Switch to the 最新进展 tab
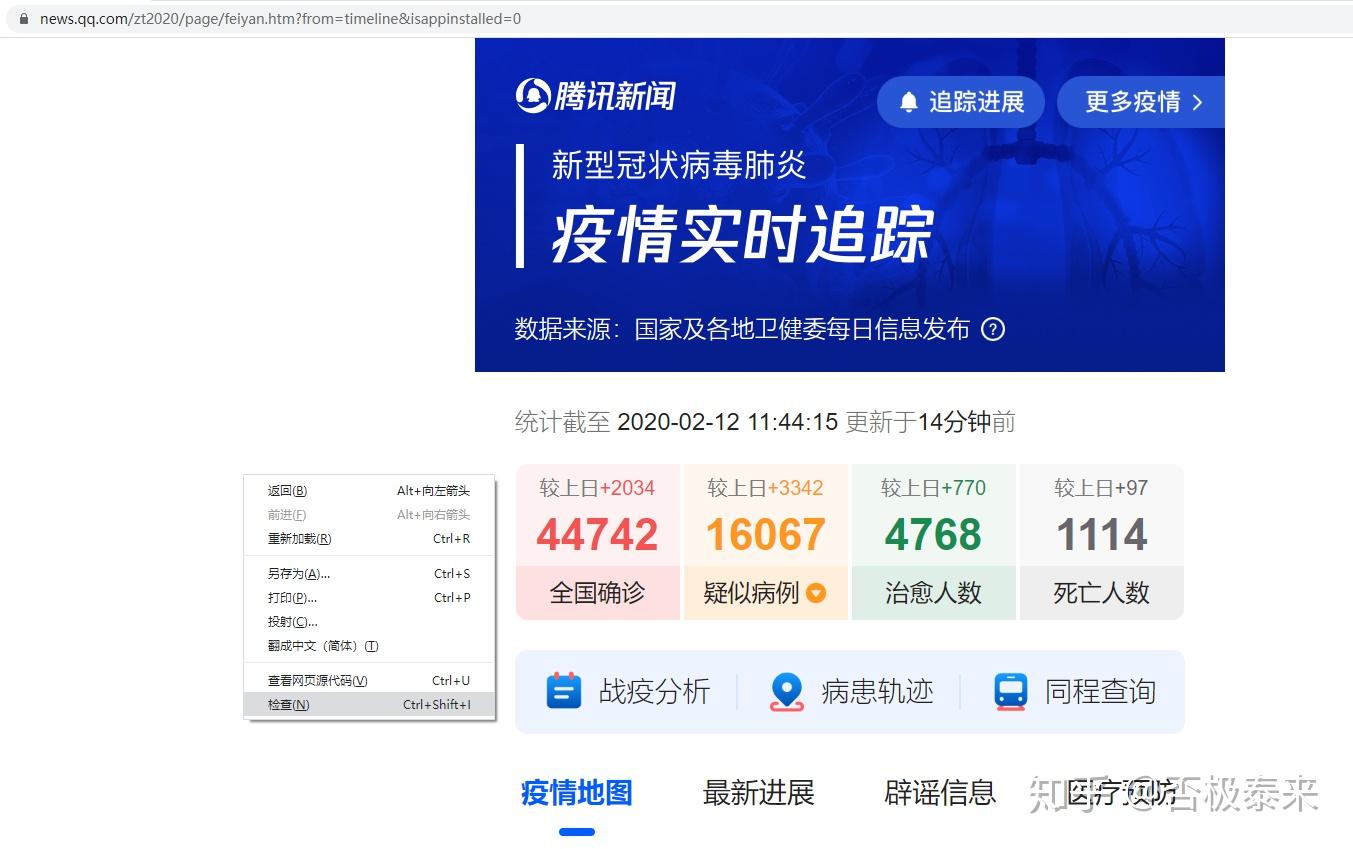Viewport: 1353px width, 849px height. point(758,793)
